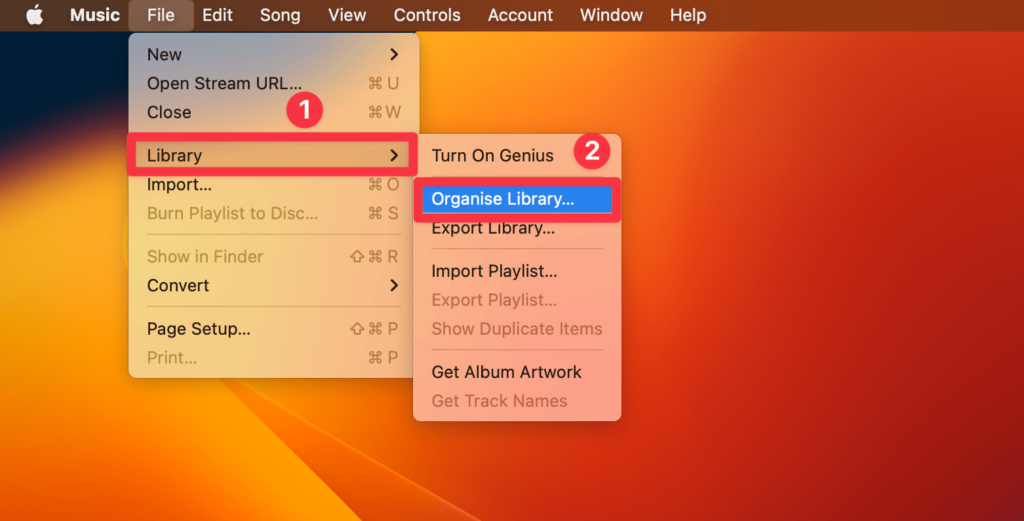The height and width of the screenshot is (521, 1024).
Task: Open the Music app menu
Action: coord(95,14)
